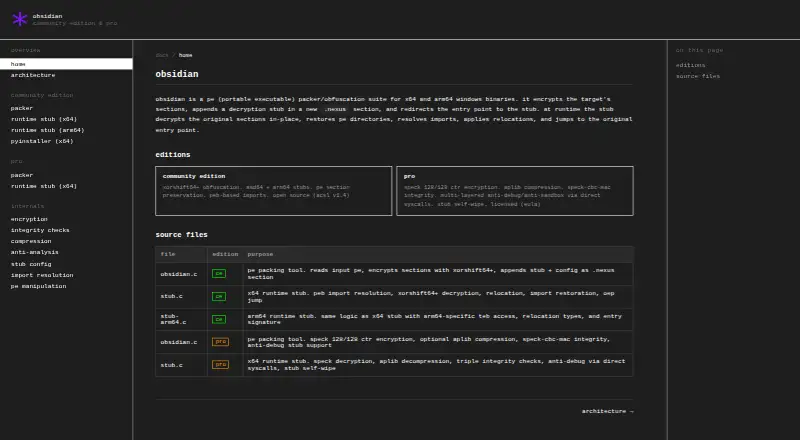Click the purple asterisk obsidian logo
The image size is (800, 440).
pos(20,19)
